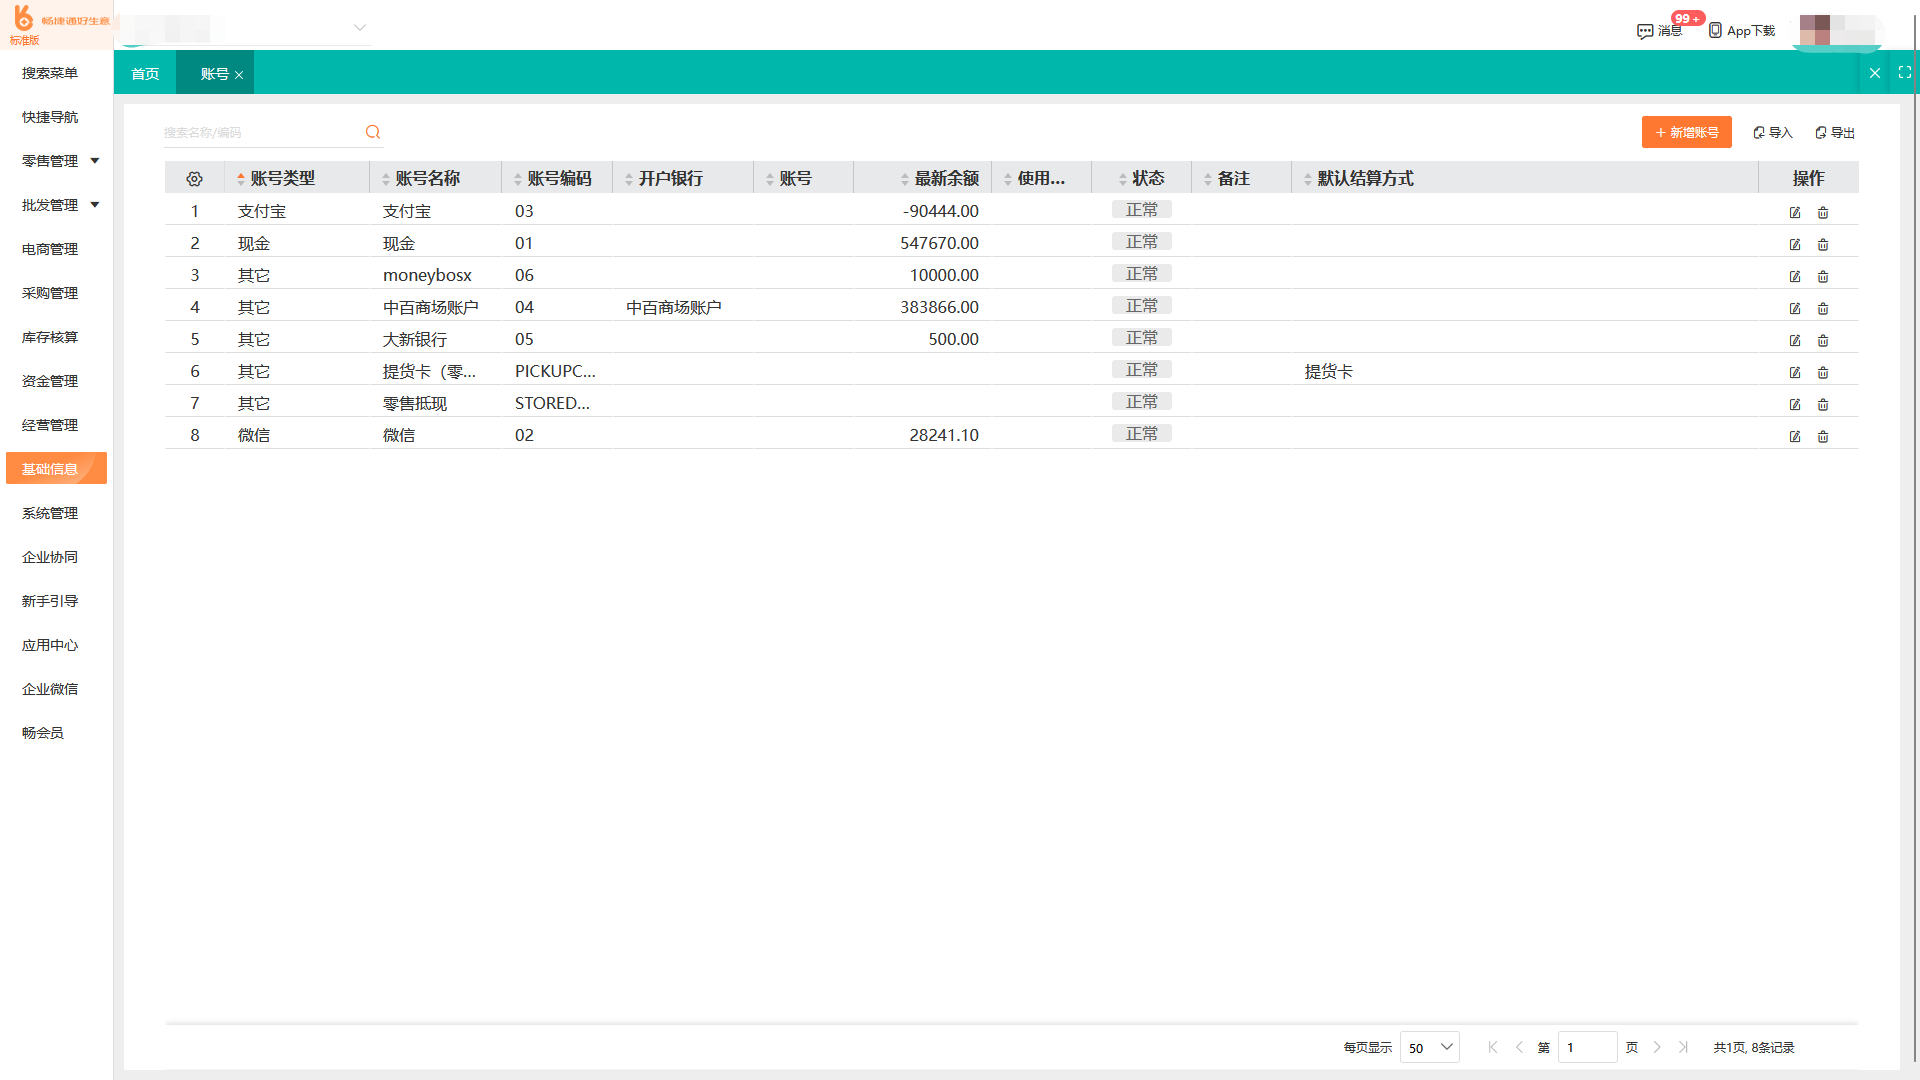This screenshot has width=1920, height=1080.
Task: Click the 消息 notification icon in top bar
Action: click(1659, 29)
